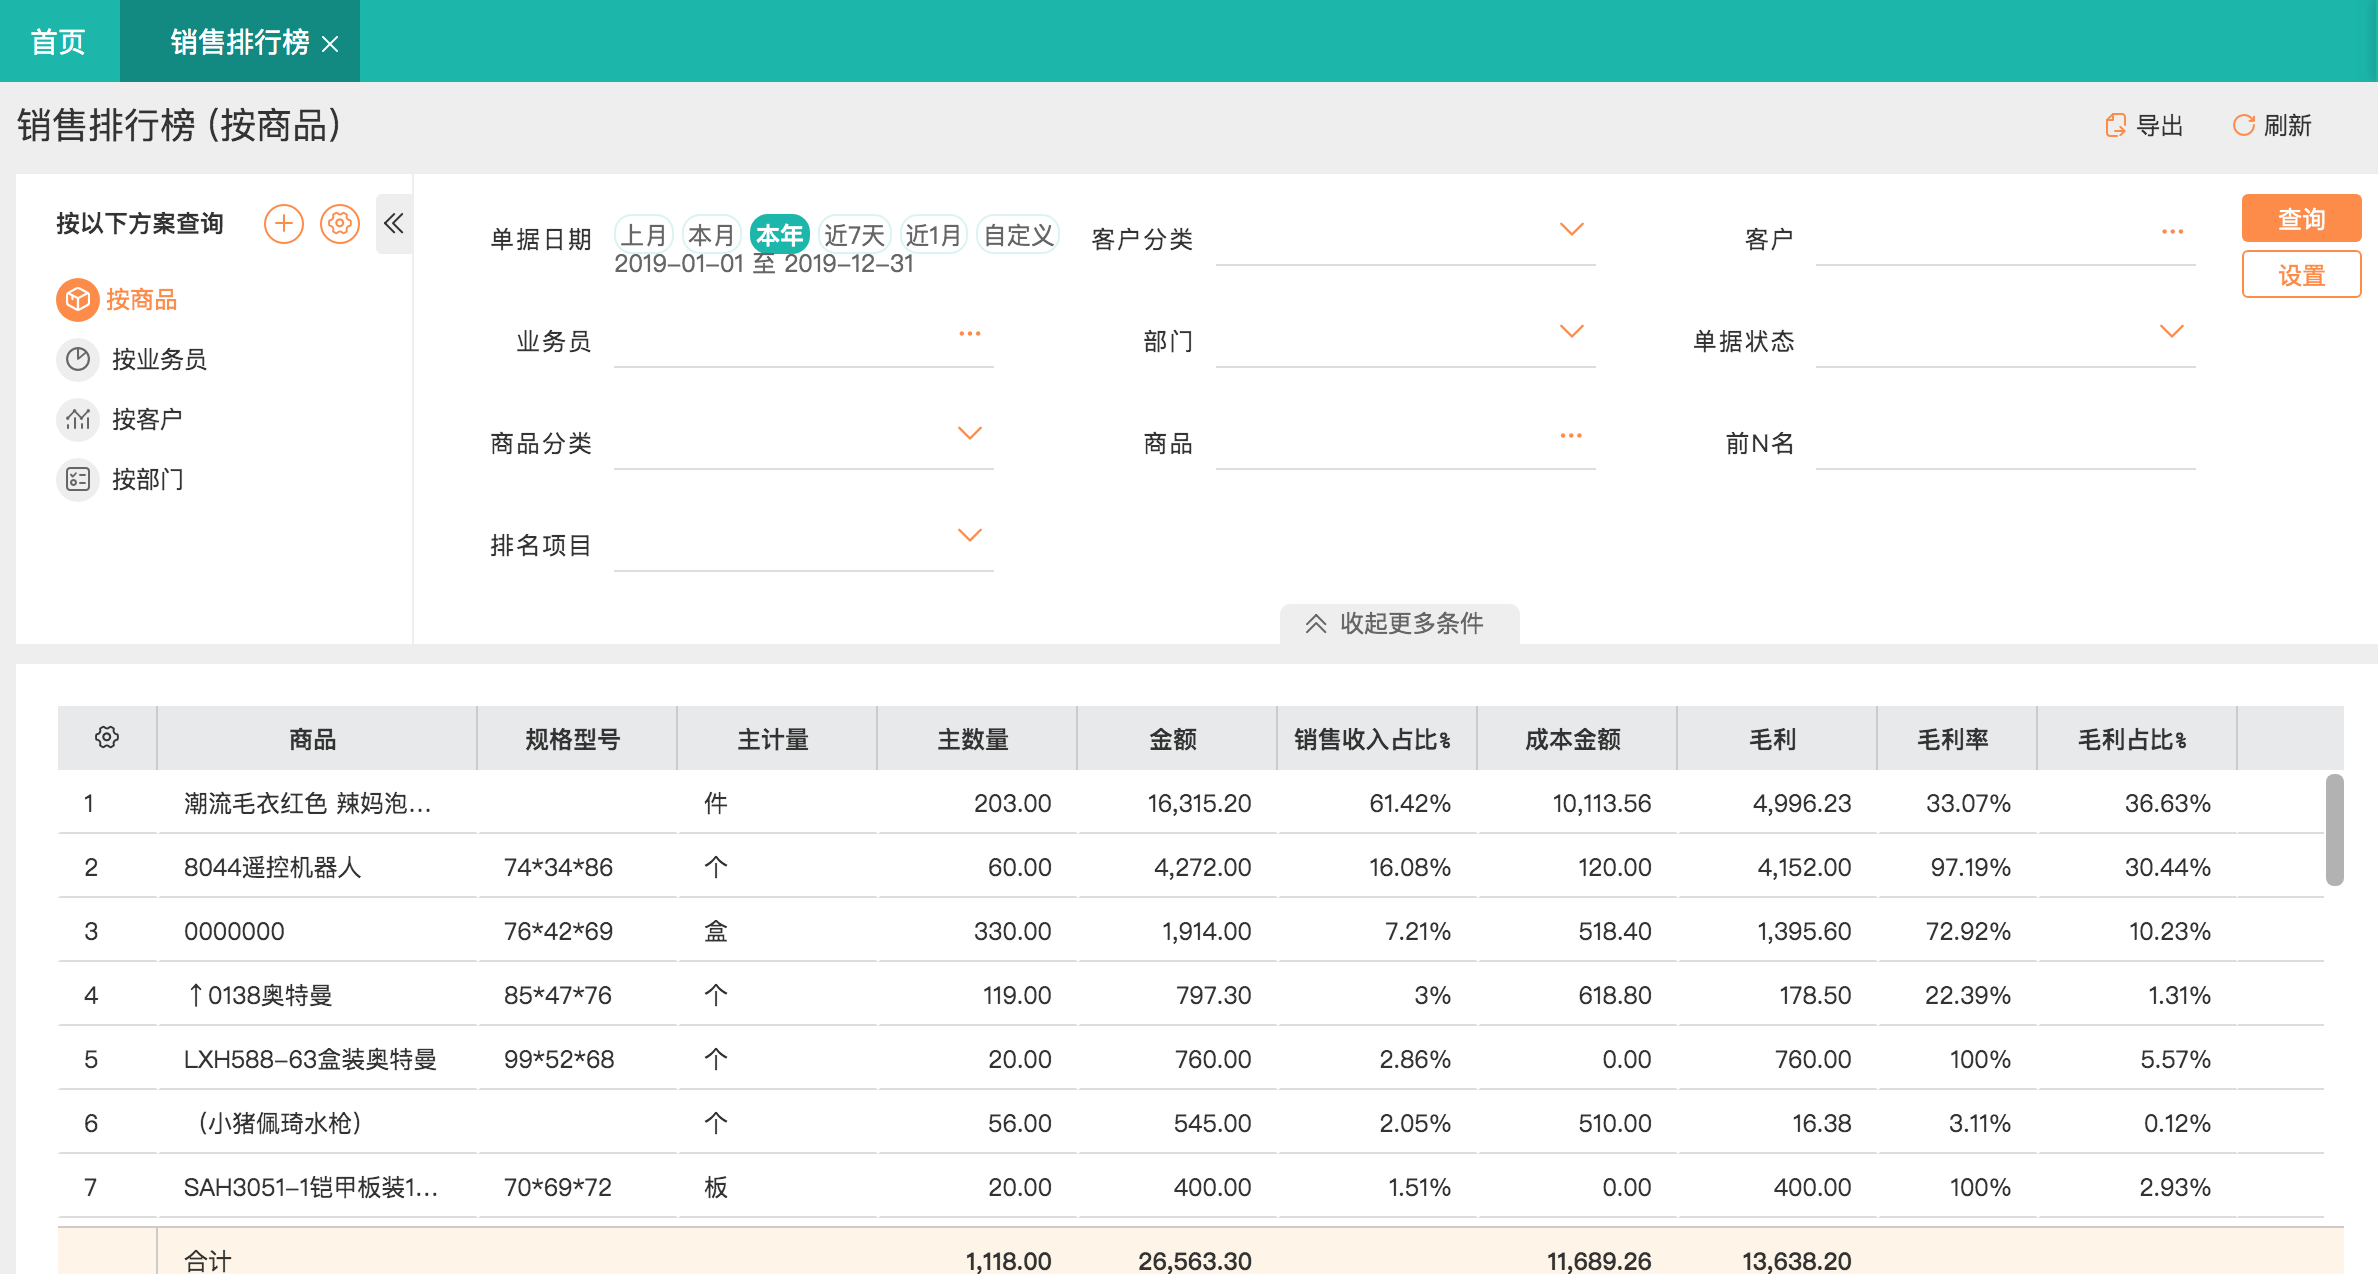Click the add new scheme plus icon
Image resolution: width=2378 pixels, height=1274 pixels.
pyautogui.click(x=285, y=222)
